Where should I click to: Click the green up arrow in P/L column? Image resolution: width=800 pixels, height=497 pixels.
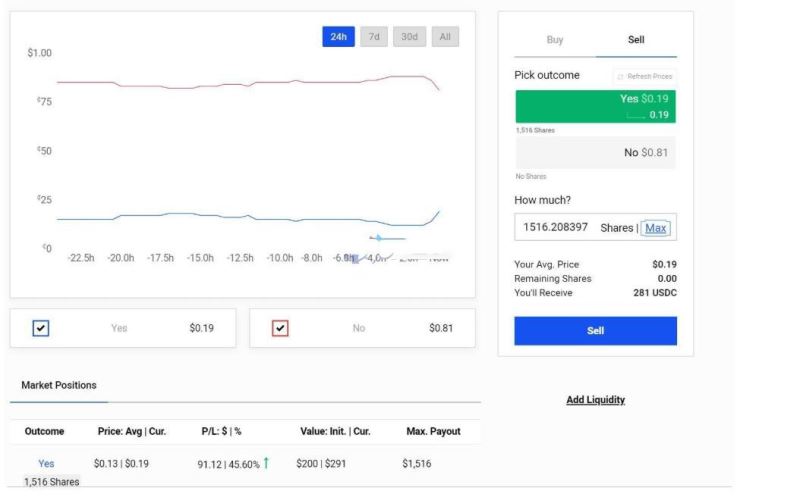point(266,463)
